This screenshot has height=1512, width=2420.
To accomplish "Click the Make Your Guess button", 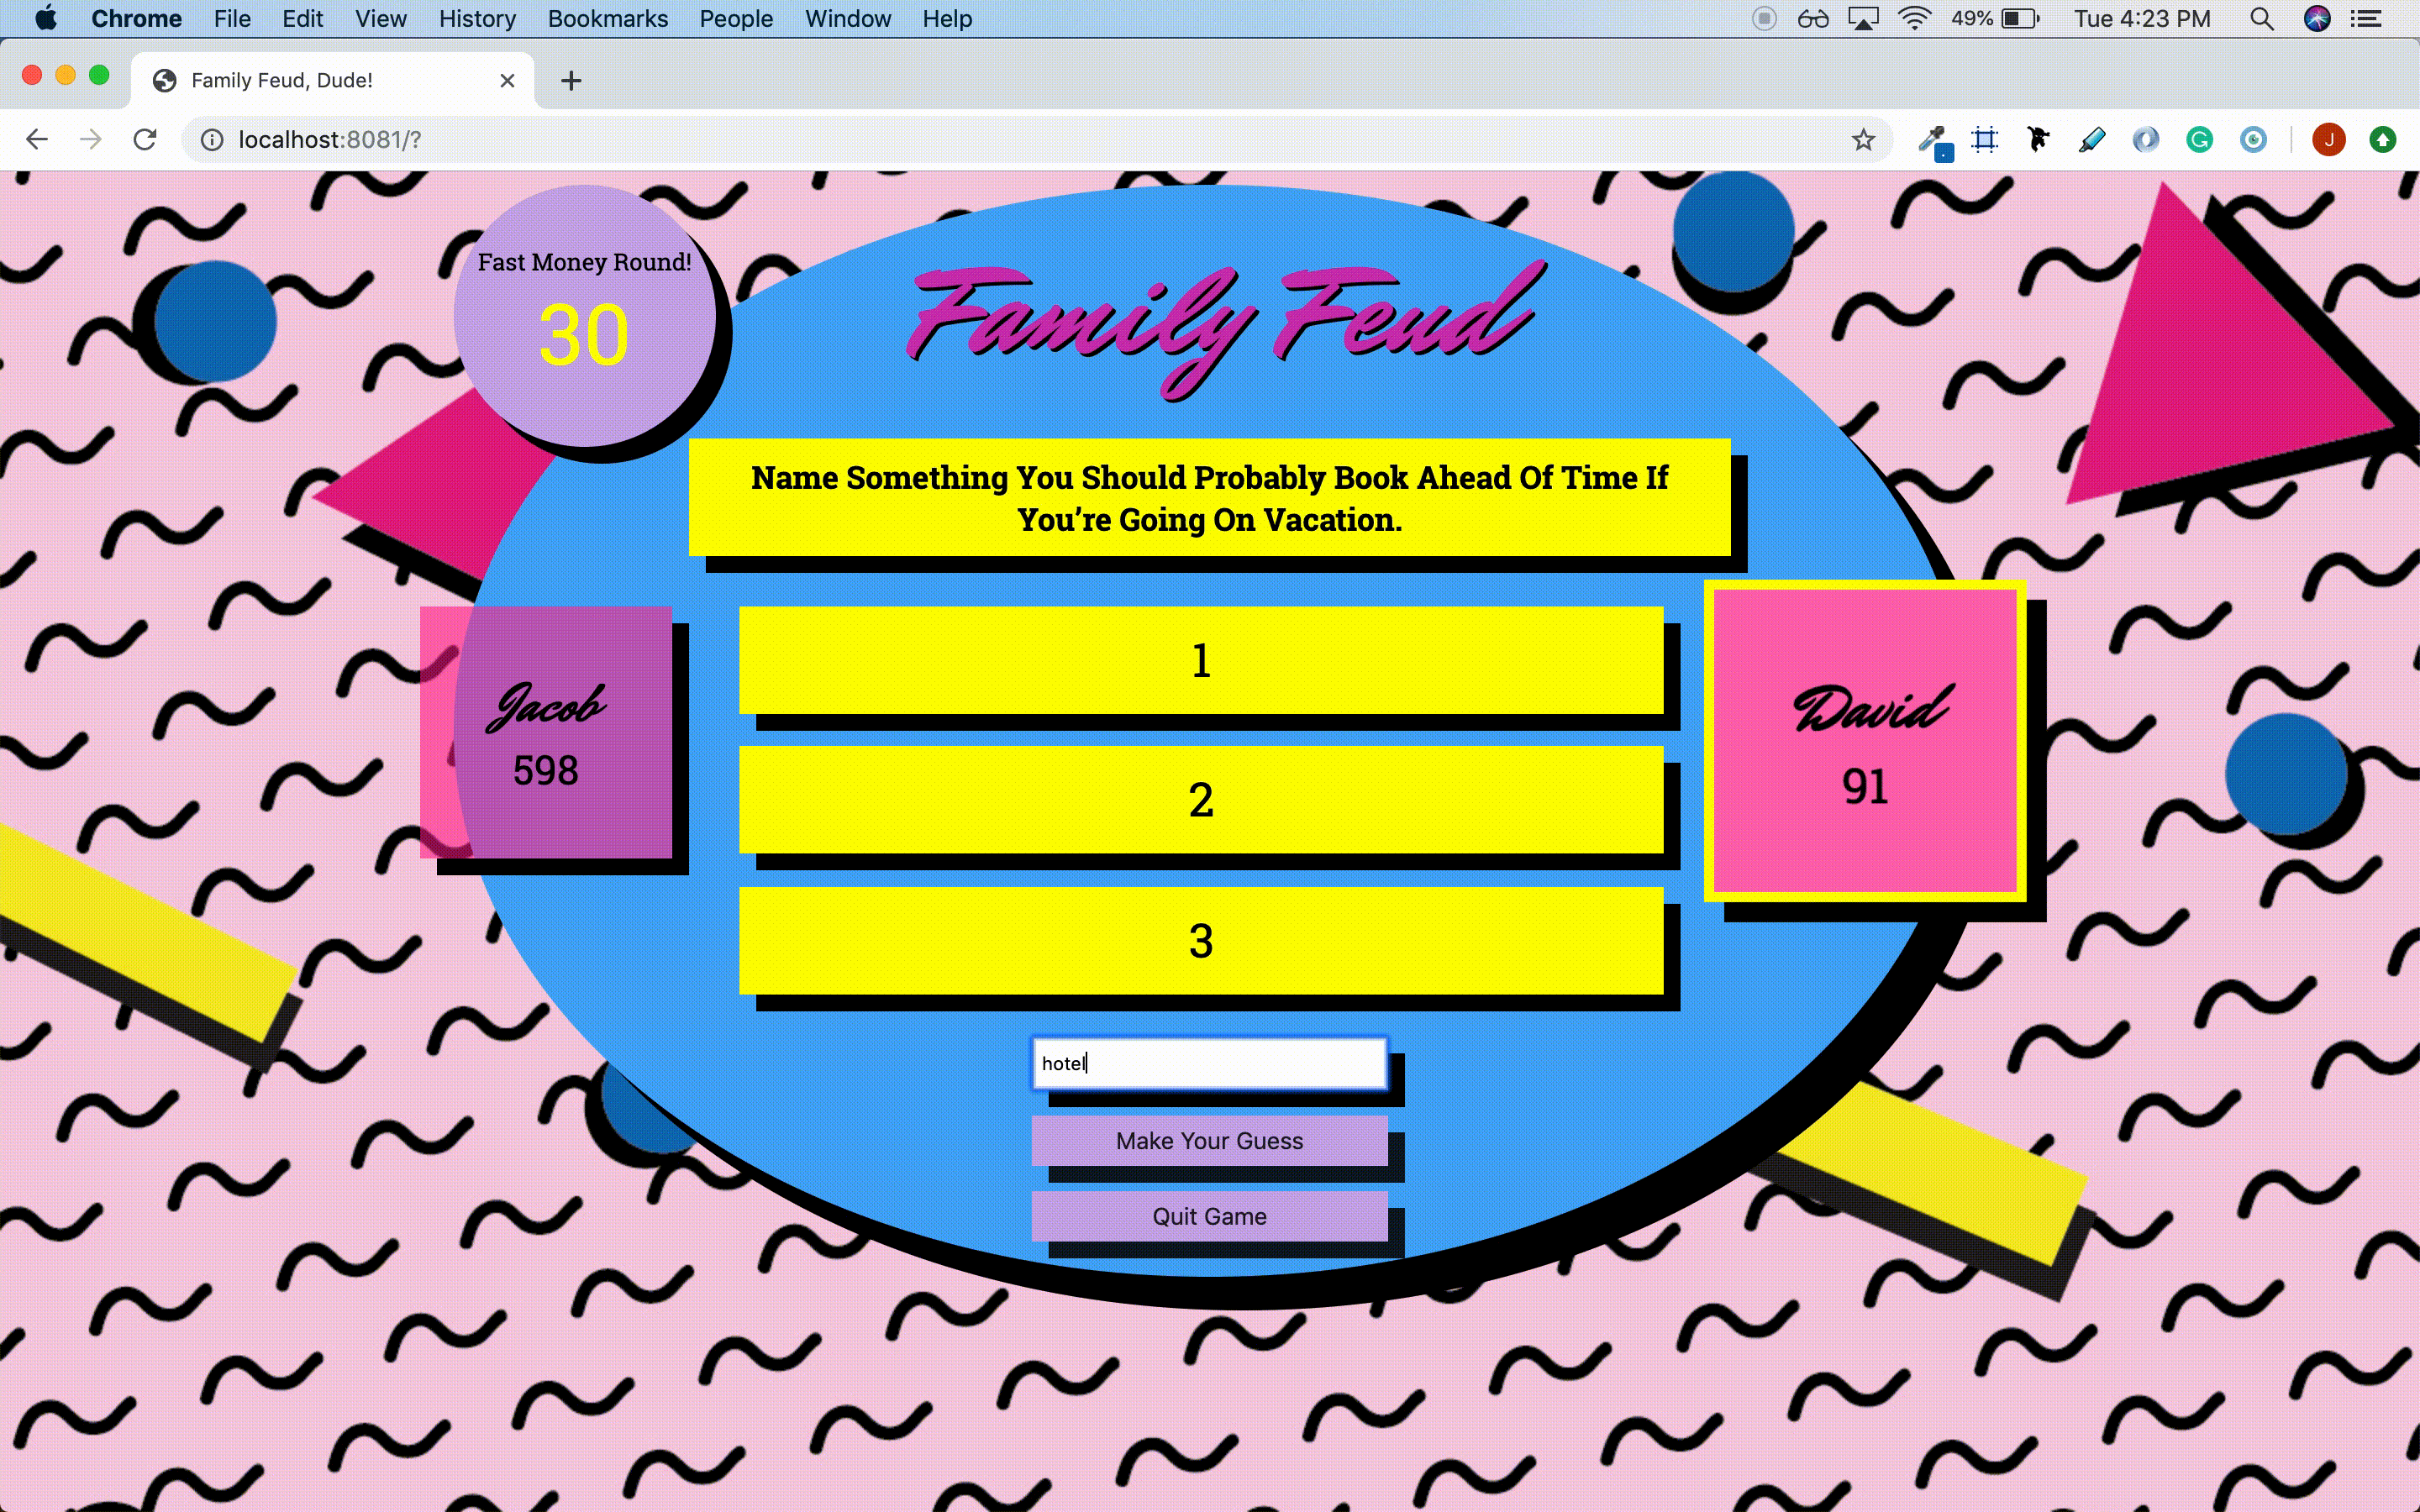I will point(1209,1141).
